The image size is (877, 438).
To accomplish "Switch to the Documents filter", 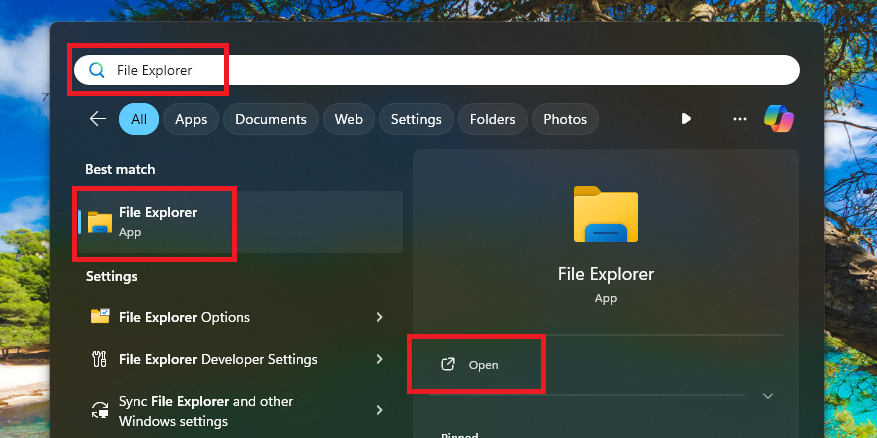I will click(x=271, y=119).
